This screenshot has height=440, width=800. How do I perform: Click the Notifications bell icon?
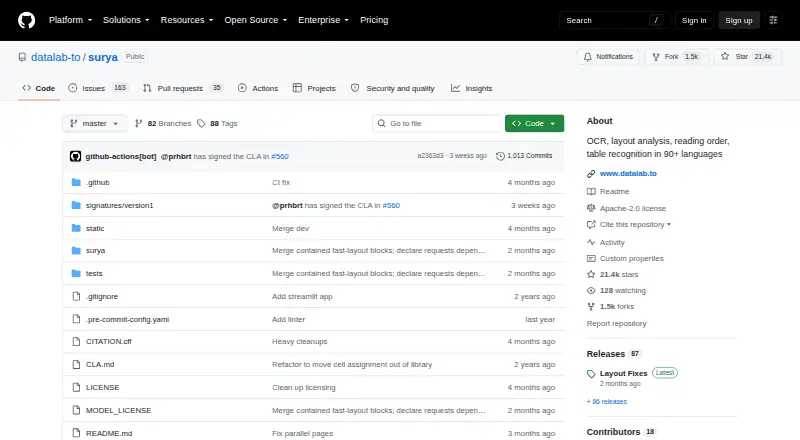[588, 57]
